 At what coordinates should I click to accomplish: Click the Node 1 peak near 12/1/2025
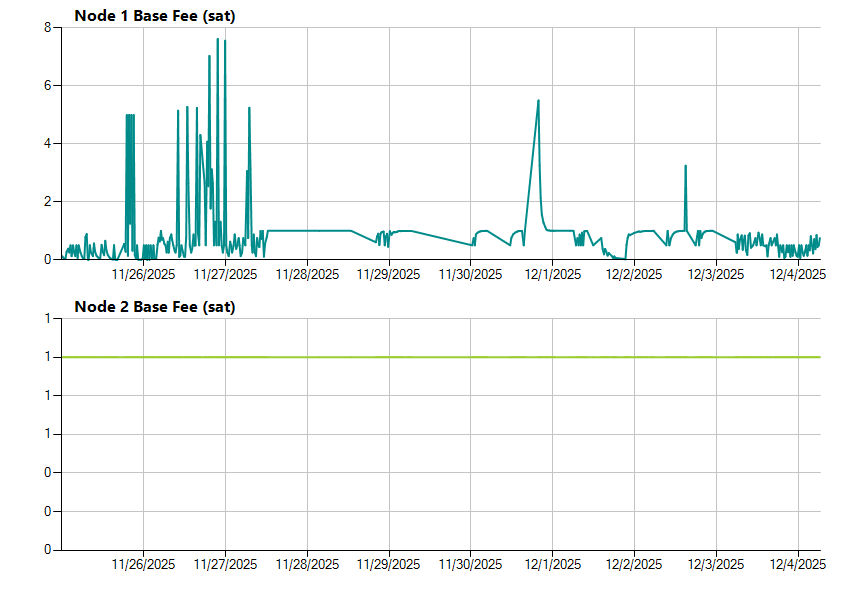538,102
